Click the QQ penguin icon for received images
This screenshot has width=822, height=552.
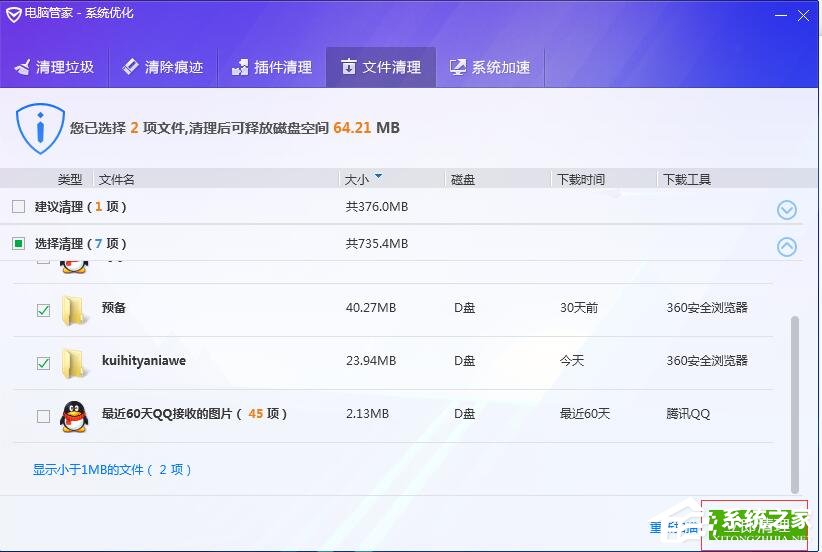tap(73, 415)
